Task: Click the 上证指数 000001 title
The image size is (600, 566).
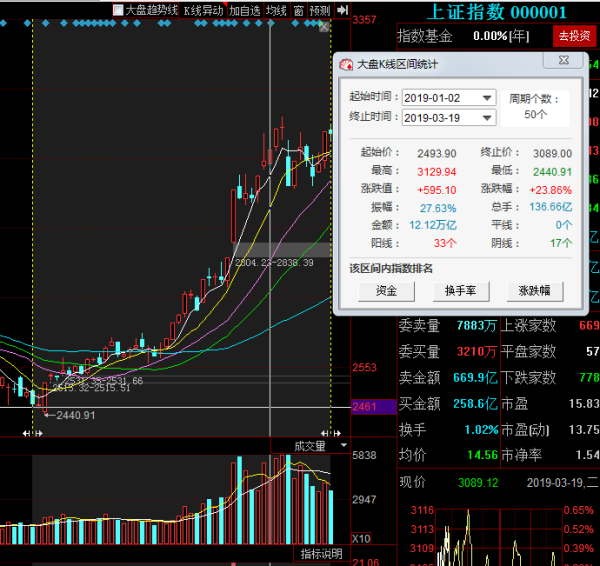Action: click(x=497, y=12)
